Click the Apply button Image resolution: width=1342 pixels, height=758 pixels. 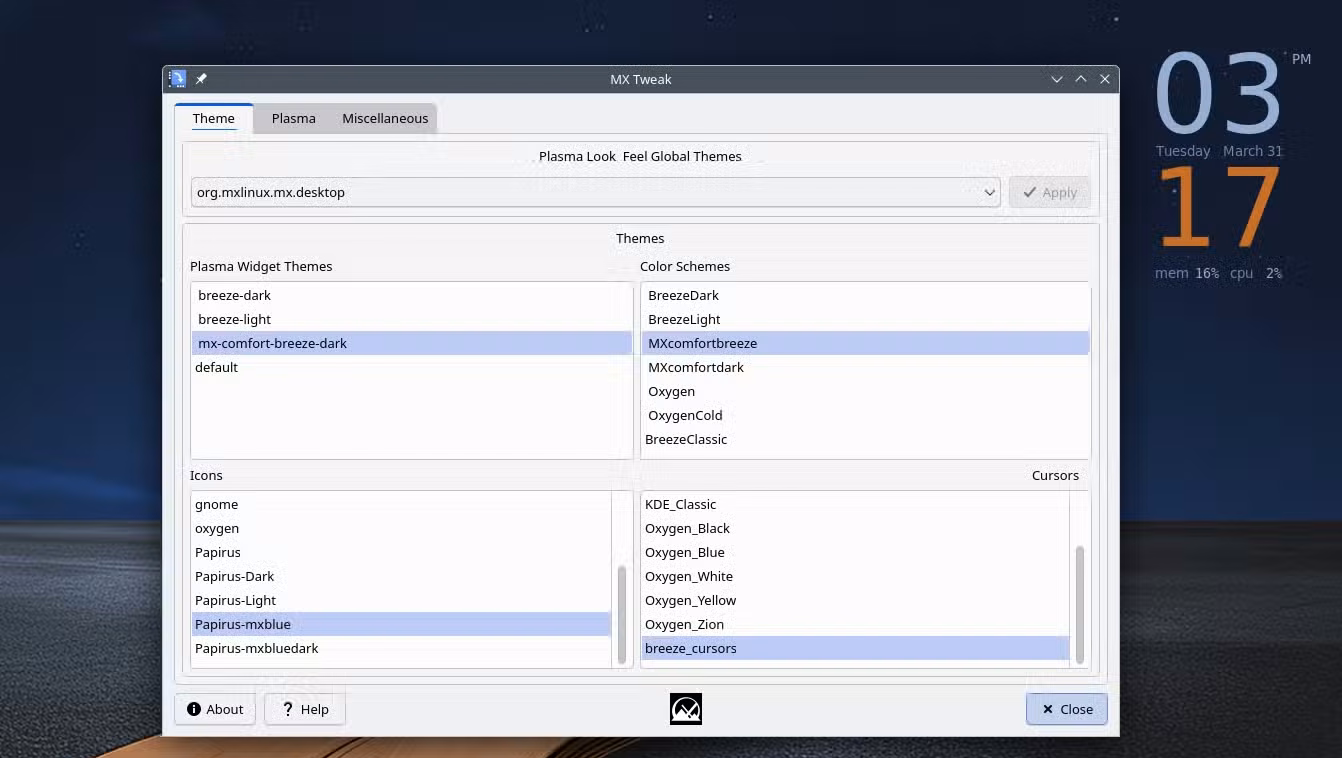pos(1049,192)
